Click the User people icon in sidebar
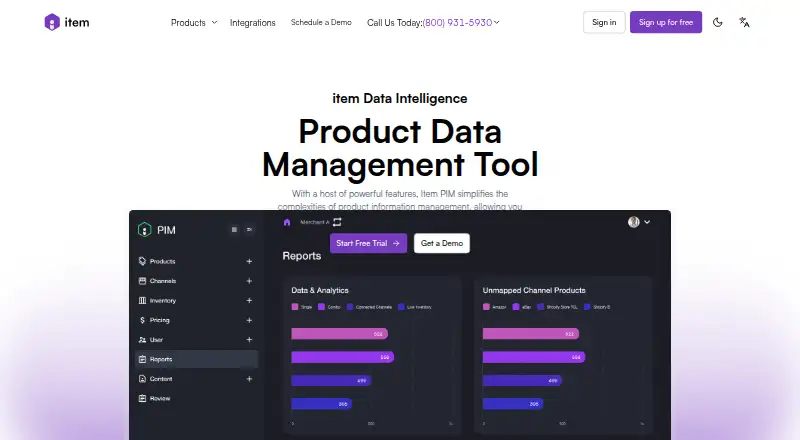This screenshot has width=800, height=440. [142, 339]
